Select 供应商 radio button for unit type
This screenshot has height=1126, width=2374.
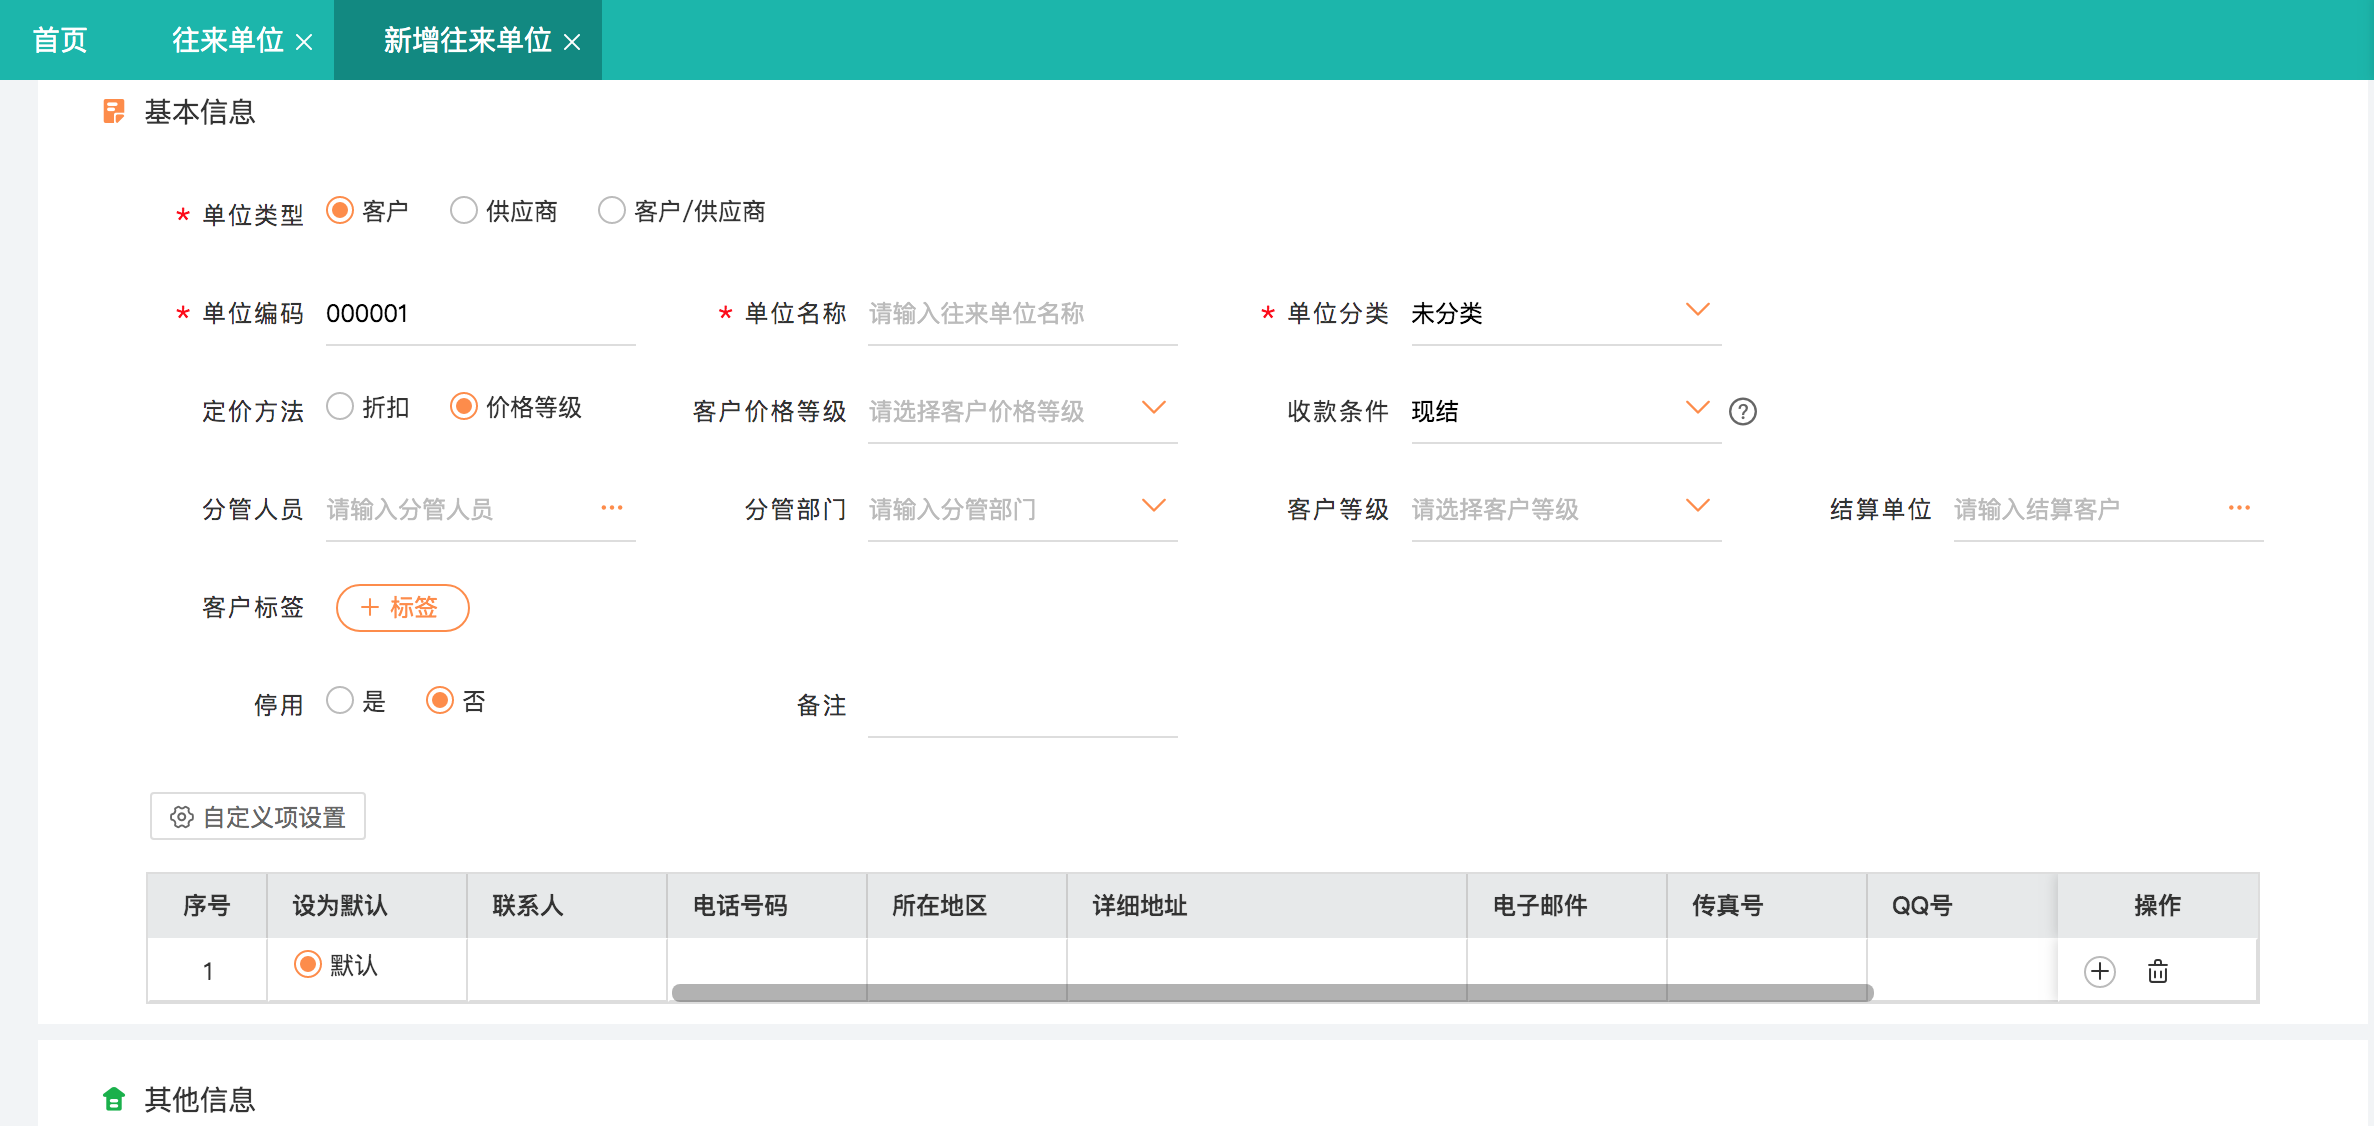tap(463, 212)
